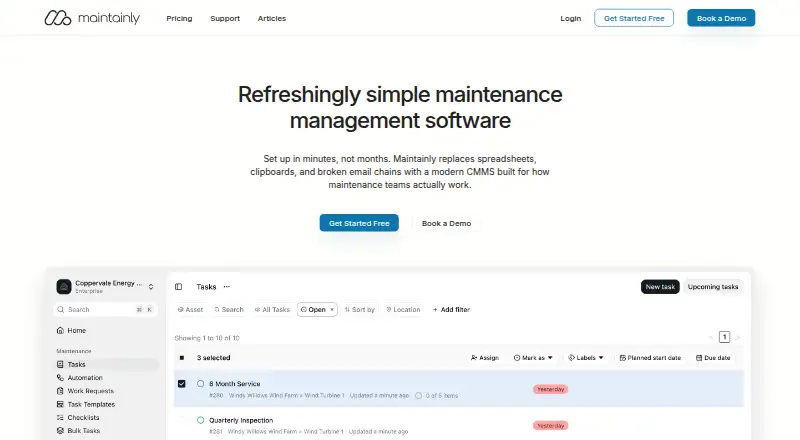This screenshot has width=800, height=440.
Task: Click the Due date calendar icon
Action: 699,358
